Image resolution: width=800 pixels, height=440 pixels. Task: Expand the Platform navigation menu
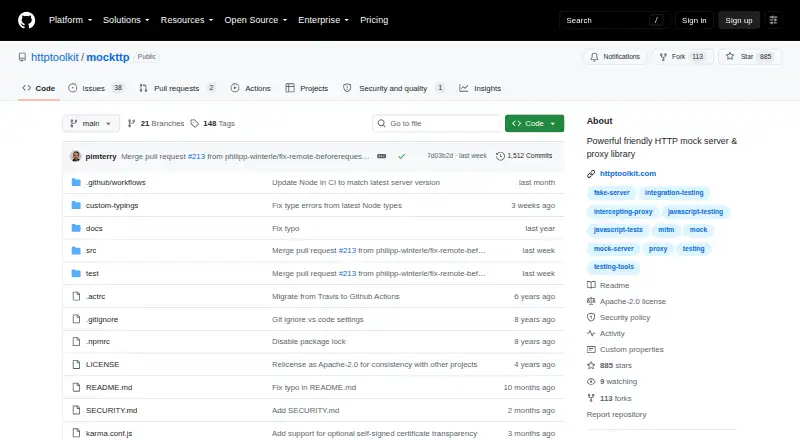(x=70, y=20)
